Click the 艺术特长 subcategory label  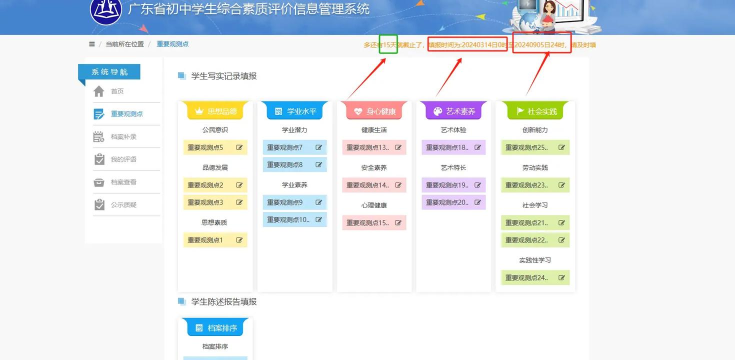point(454,167)
